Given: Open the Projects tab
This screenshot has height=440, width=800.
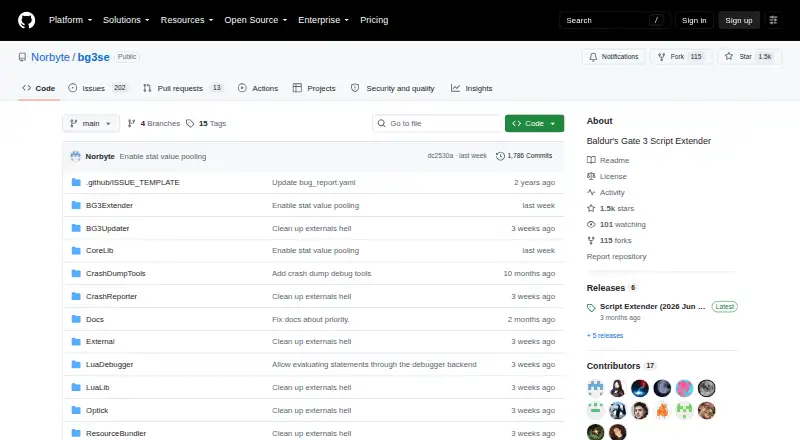Looking at the screenshot, I should coord(314,88).
